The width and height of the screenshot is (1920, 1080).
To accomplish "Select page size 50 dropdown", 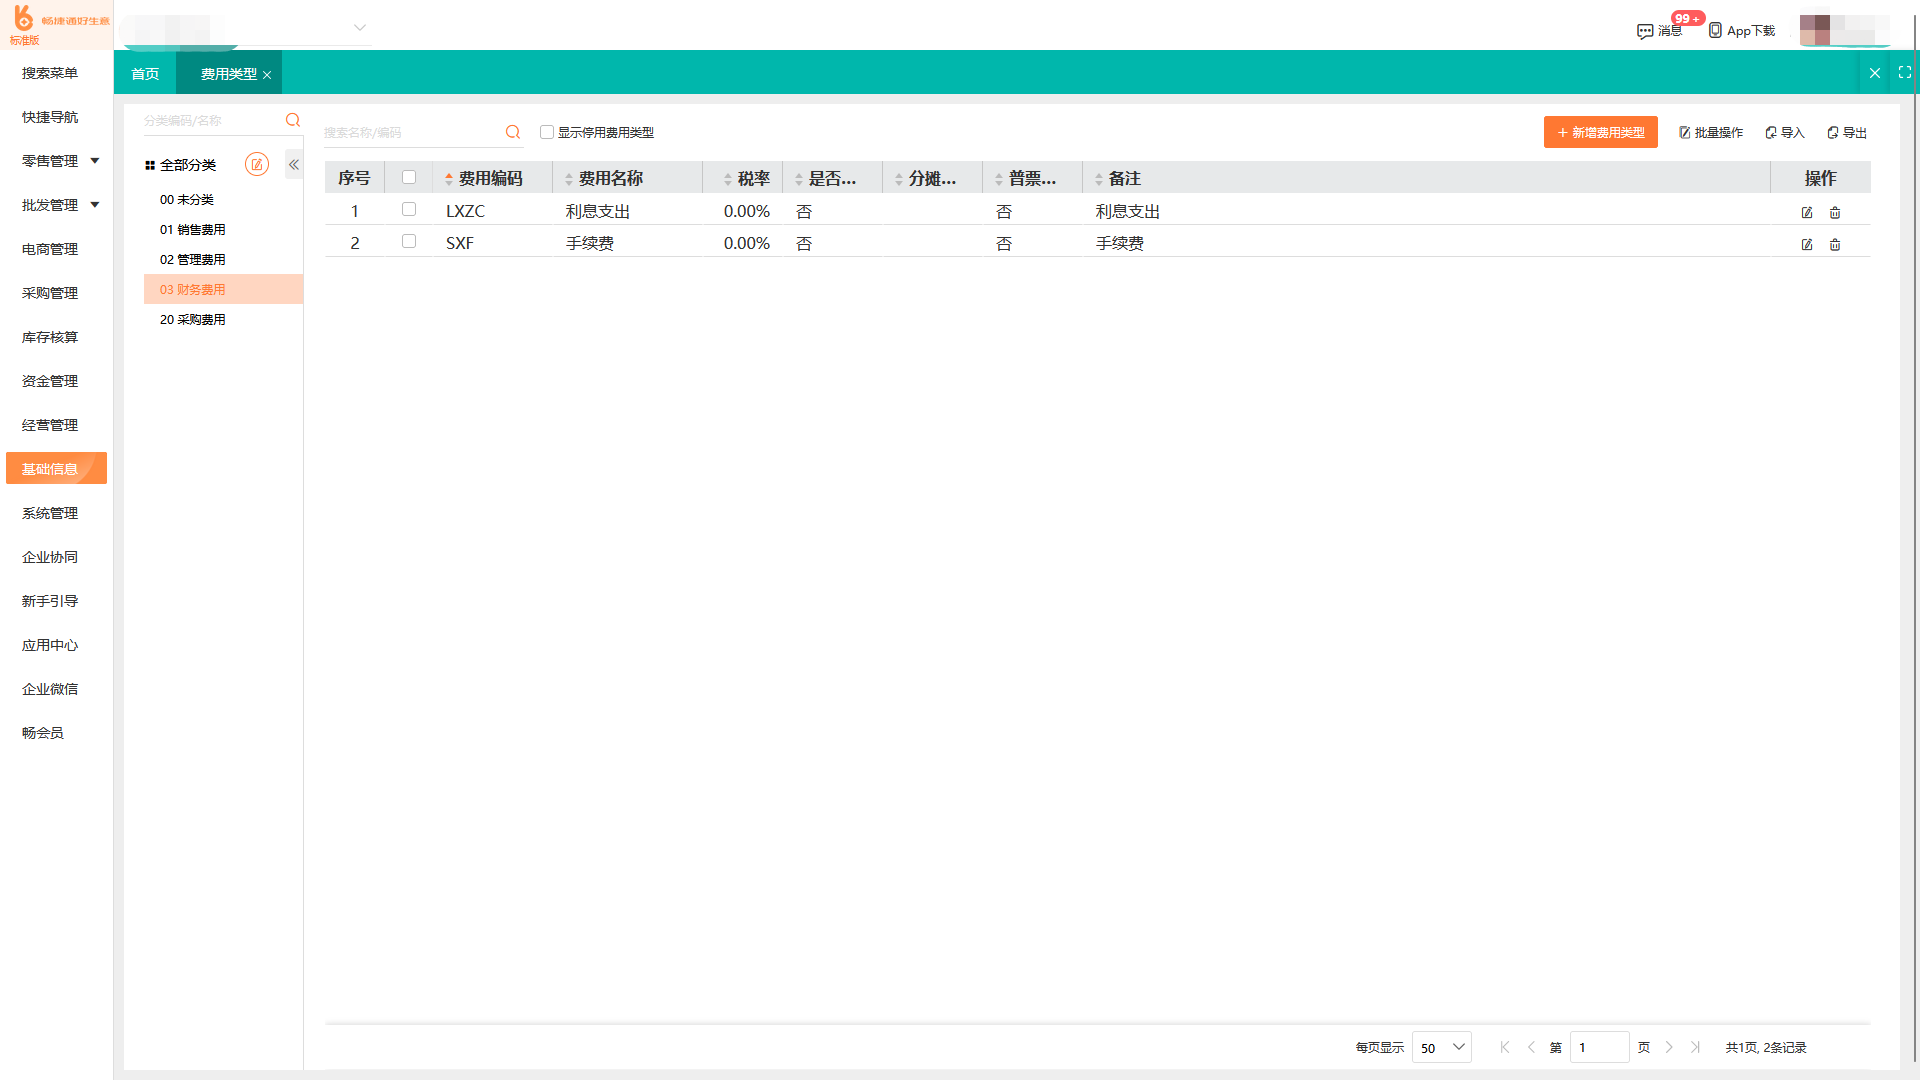I will [1440, 1047].
